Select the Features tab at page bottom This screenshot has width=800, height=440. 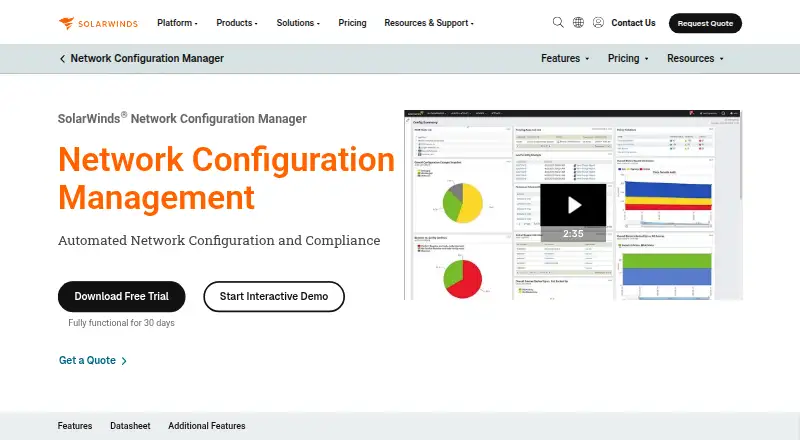pyautogui.click(x=75, y=426)
